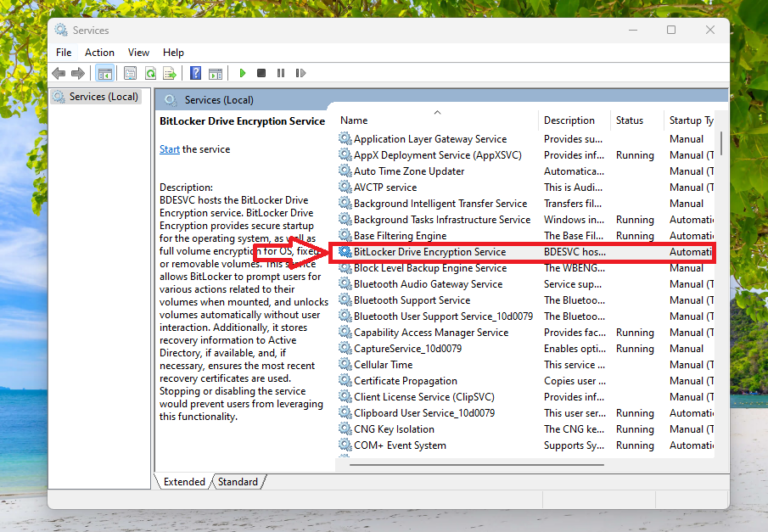768x532 pixels.
Task: Click the vertical scrollbar of services list
Action: coord(721,143)
